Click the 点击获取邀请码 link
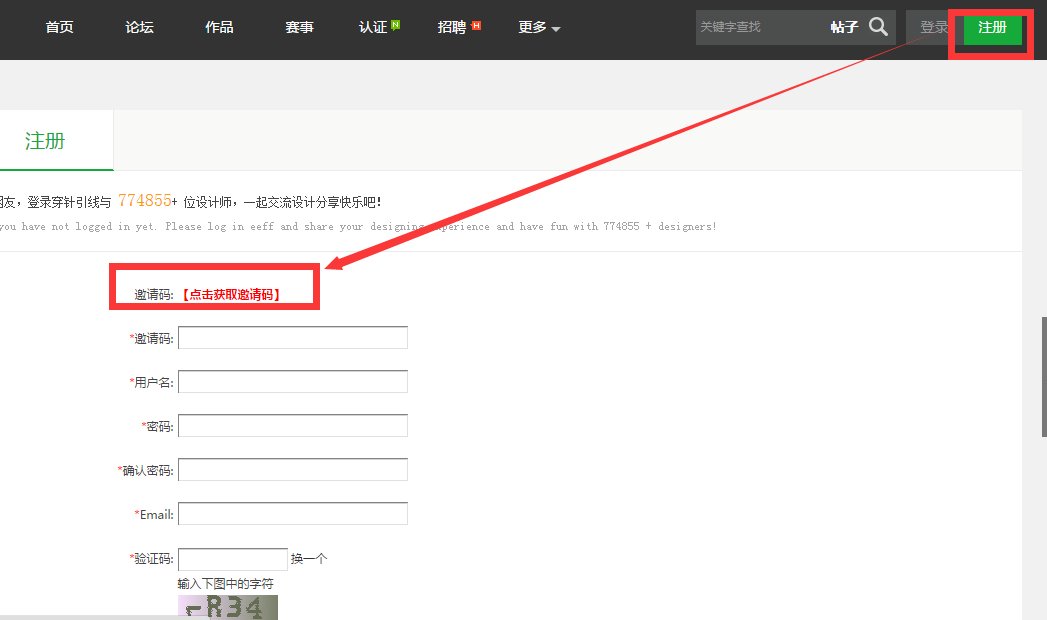The height and width of the screenshot is (620, 1047). click(x=230, y=295)
